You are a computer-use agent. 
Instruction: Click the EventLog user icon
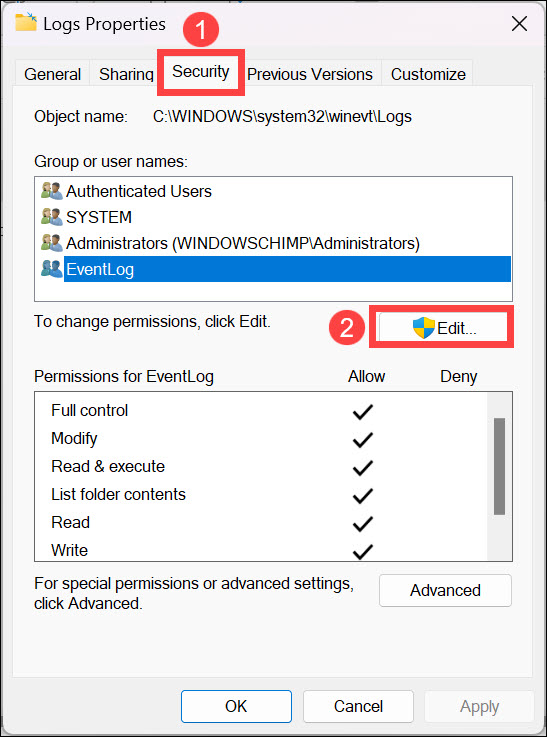click(x=52, y=269)
